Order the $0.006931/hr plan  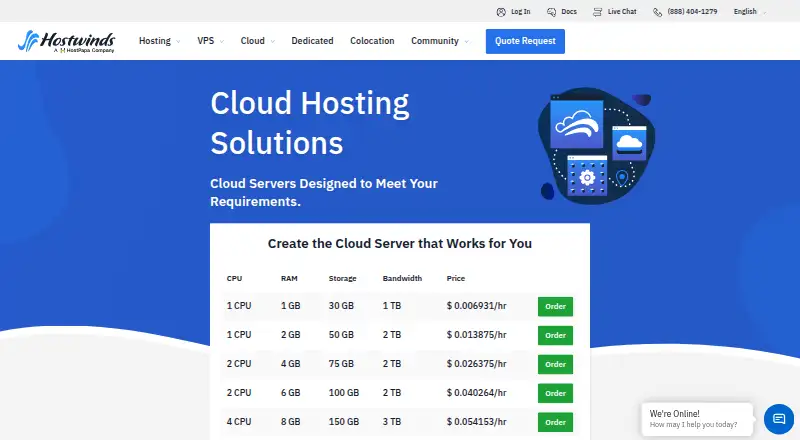coord(555,307)
